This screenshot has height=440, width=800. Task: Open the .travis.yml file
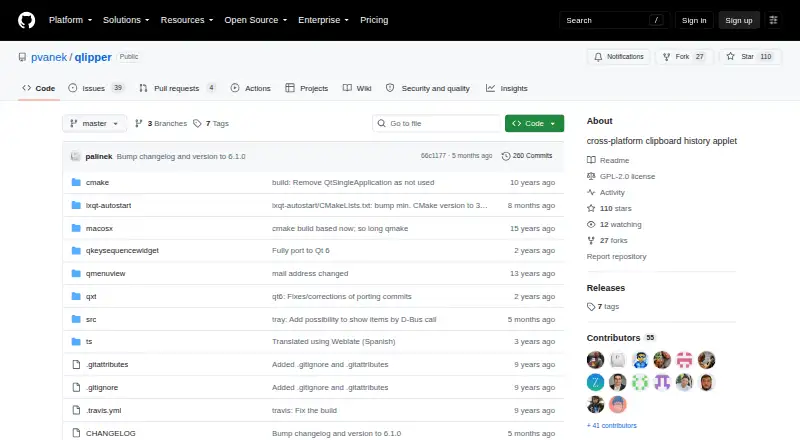[103, 410]
